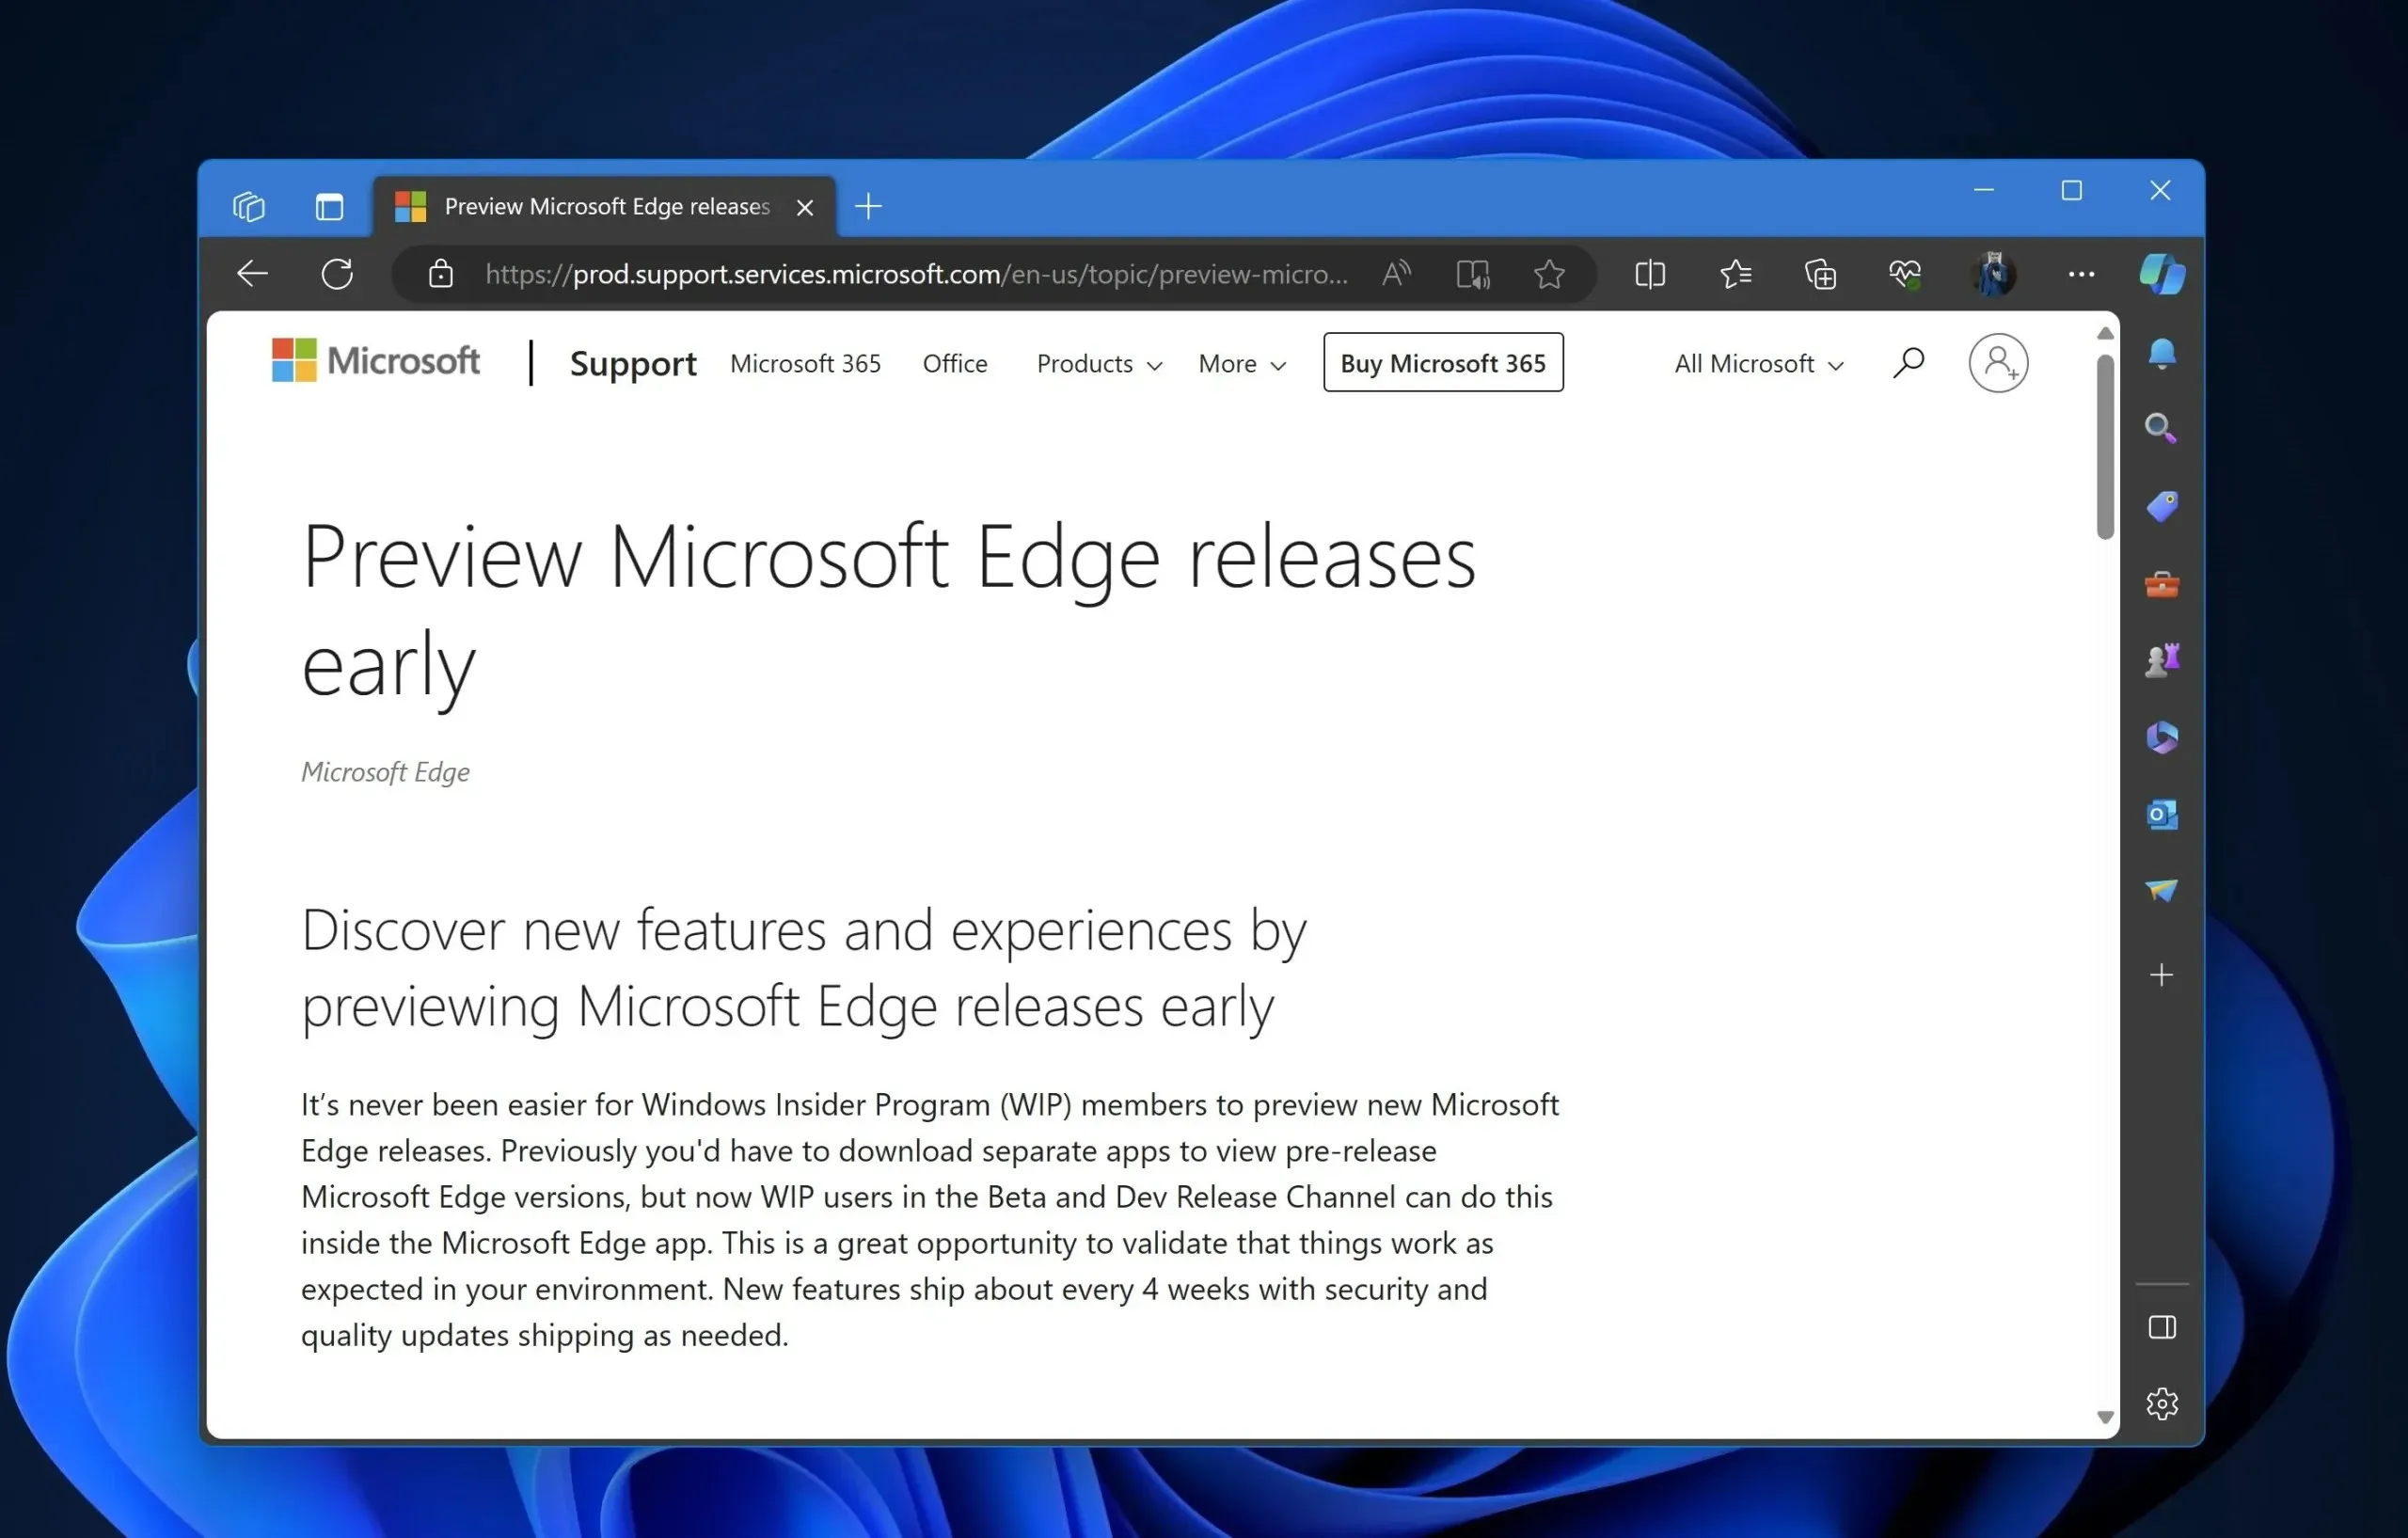Image resolution: width=2408 pixels, height=1538 pixels.
Task: Open Browser essentials heart icon
Action: (x=1905, y=273)
